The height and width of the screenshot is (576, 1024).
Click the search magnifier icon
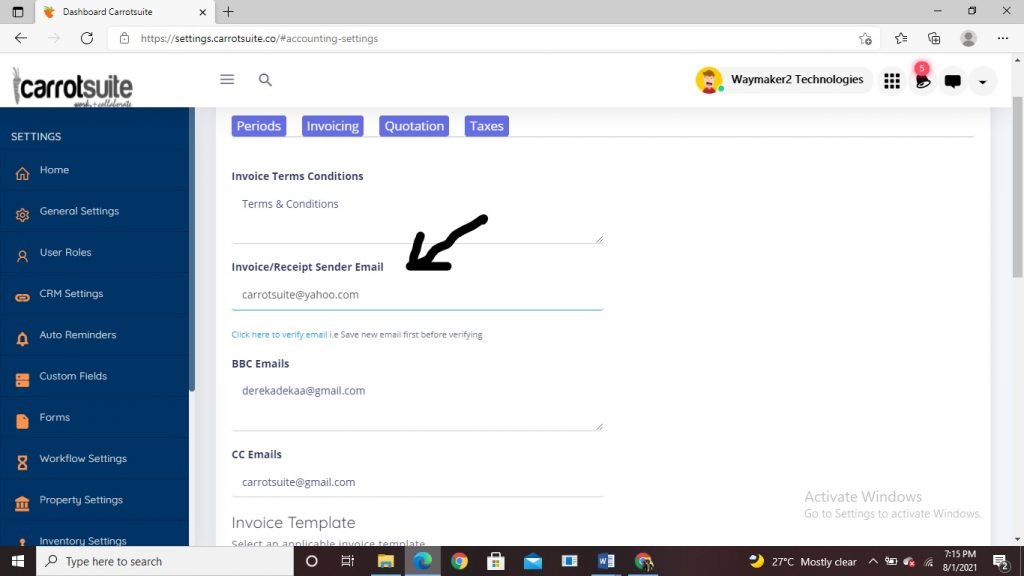coord(265,80)
